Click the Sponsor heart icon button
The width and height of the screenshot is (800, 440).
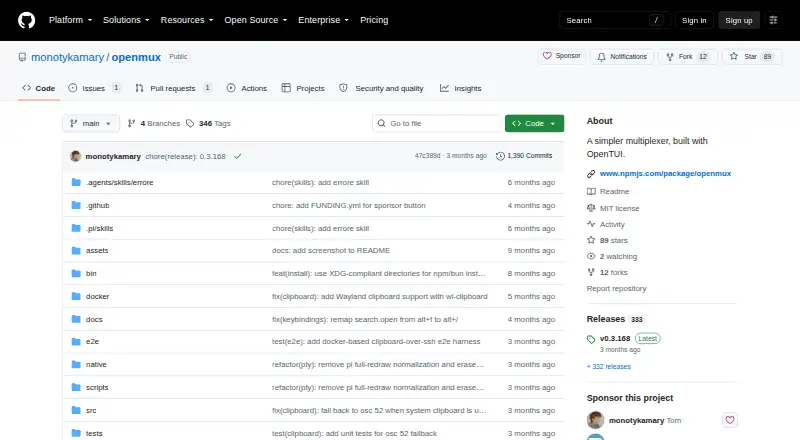point(547,56)
